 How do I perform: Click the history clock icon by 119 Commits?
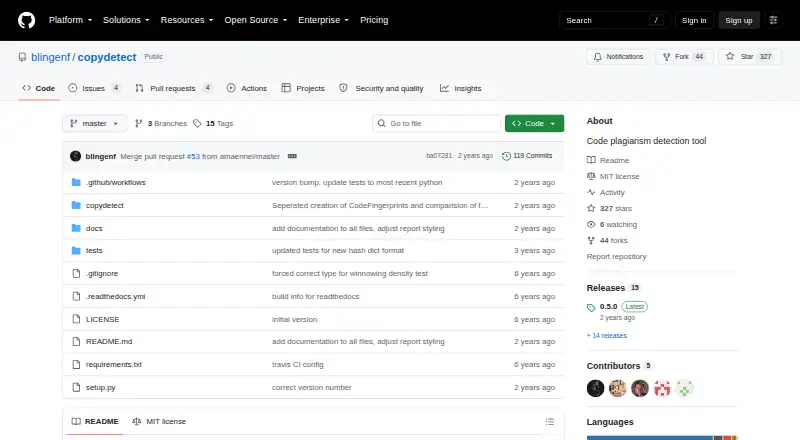[x=506, y=156]
